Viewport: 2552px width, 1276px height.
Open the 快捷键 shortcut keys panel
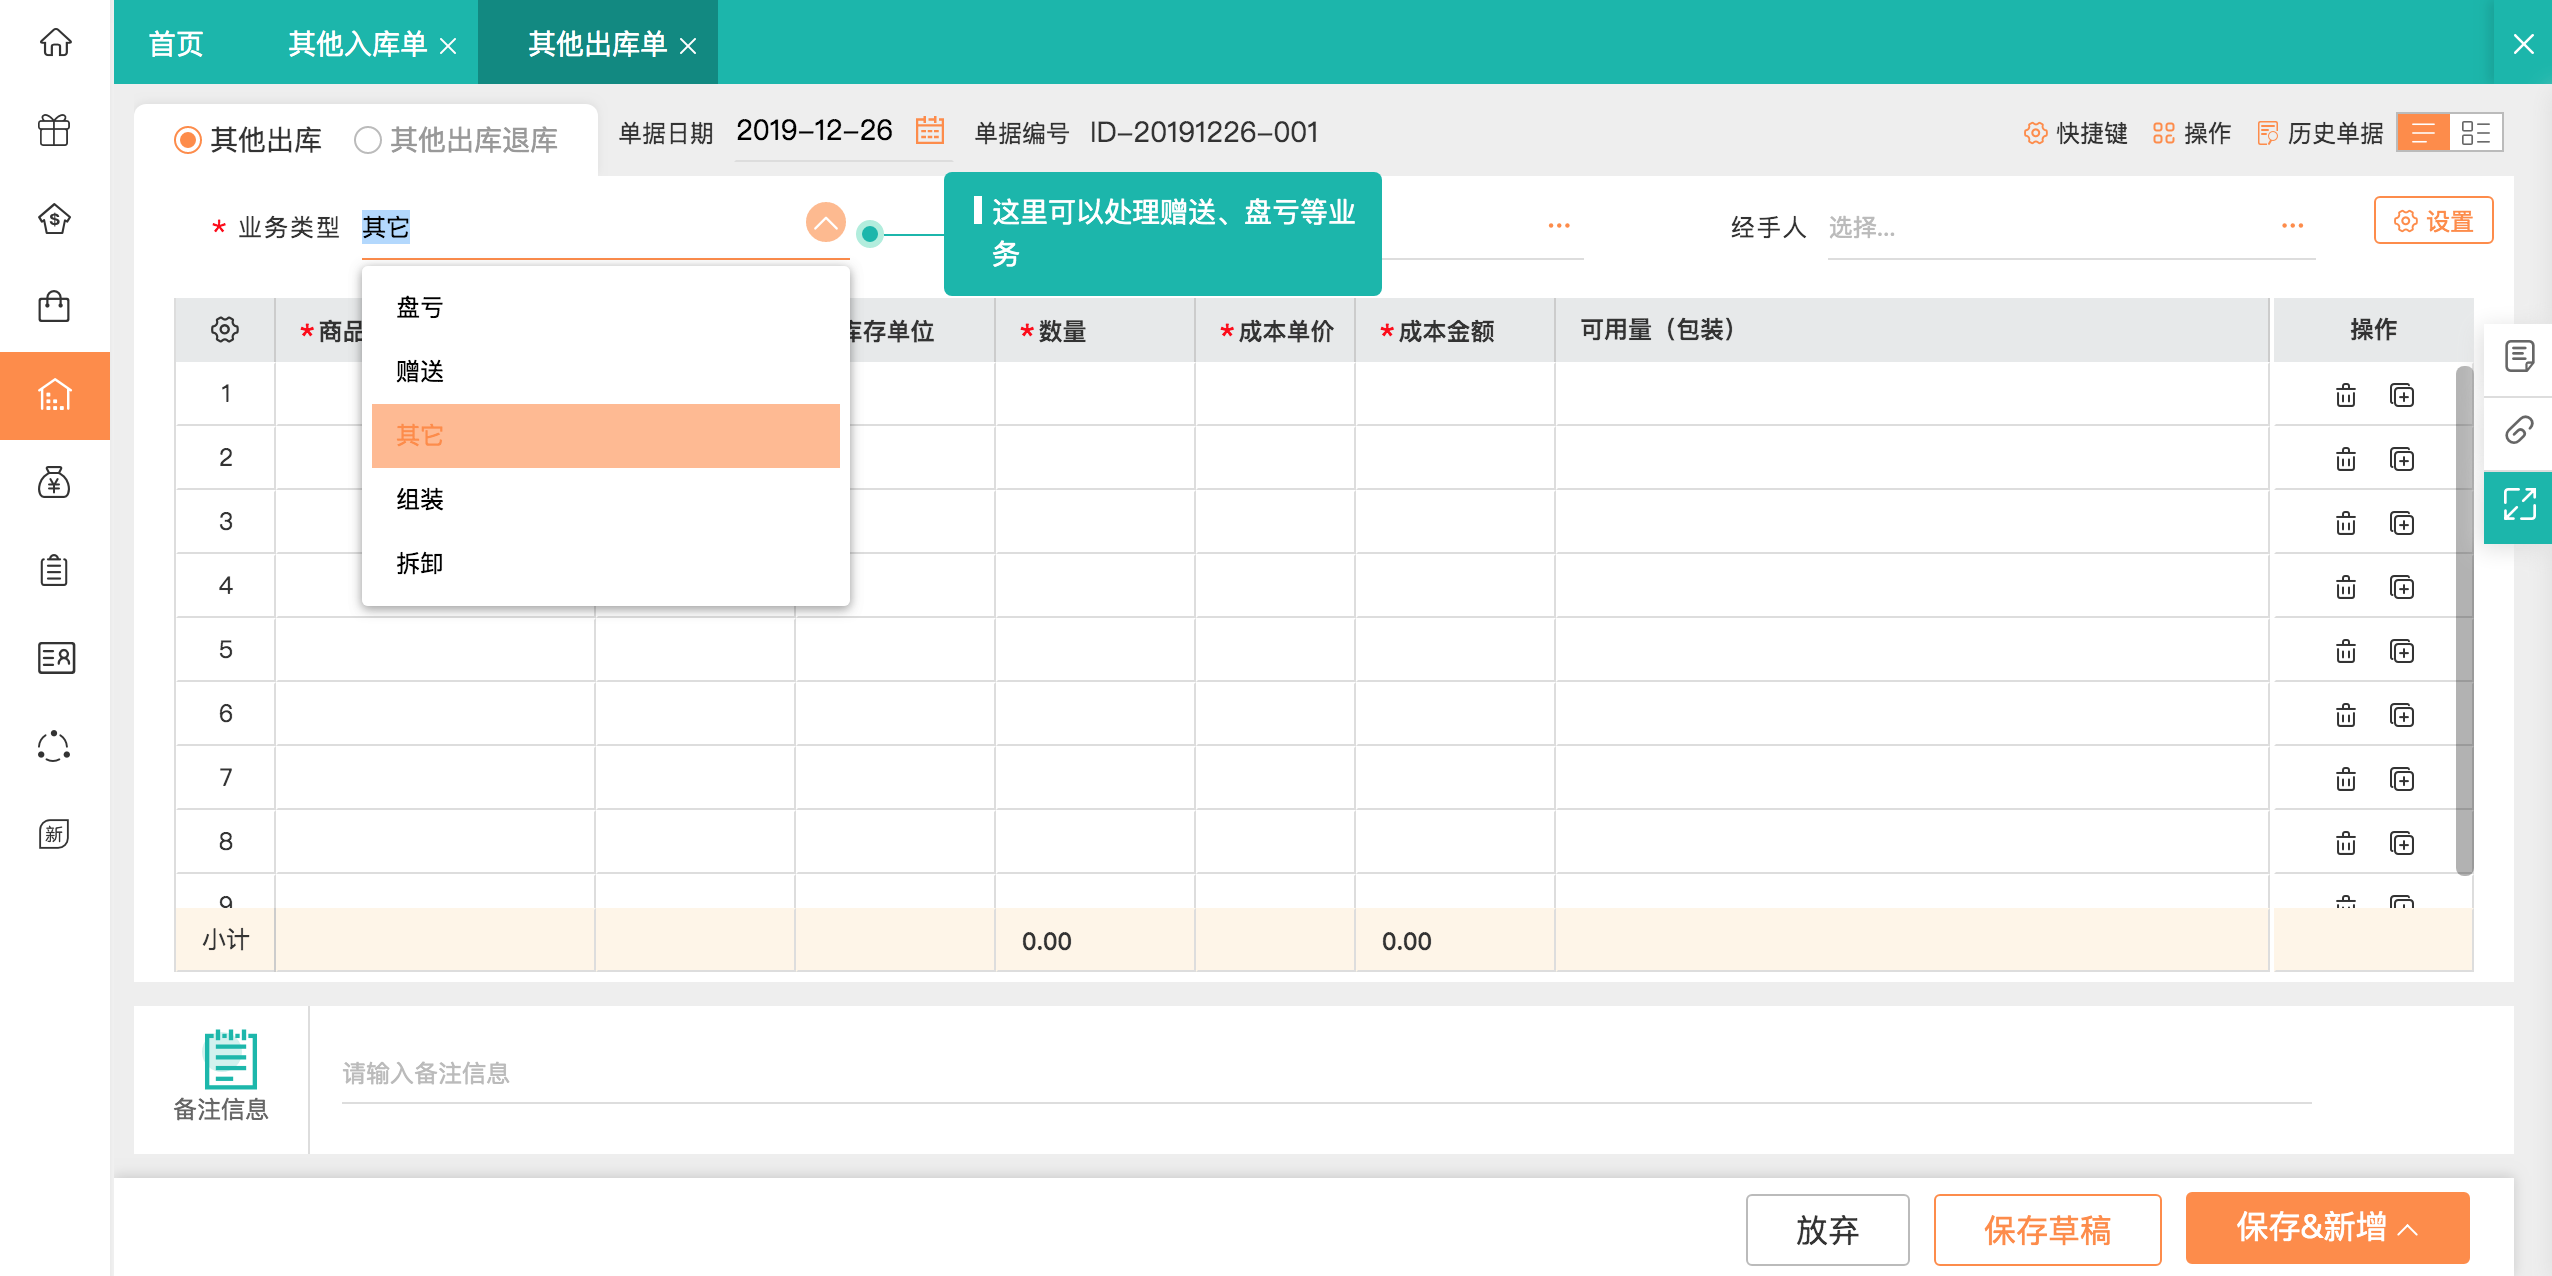click(x=2075, y=133)
